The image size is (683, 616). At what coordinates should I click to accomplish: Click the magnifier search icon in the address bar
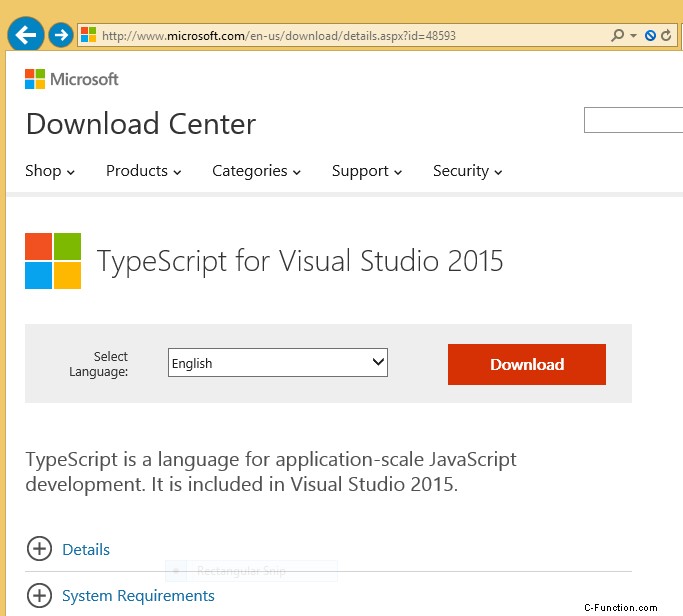click(x=617, y=35)
